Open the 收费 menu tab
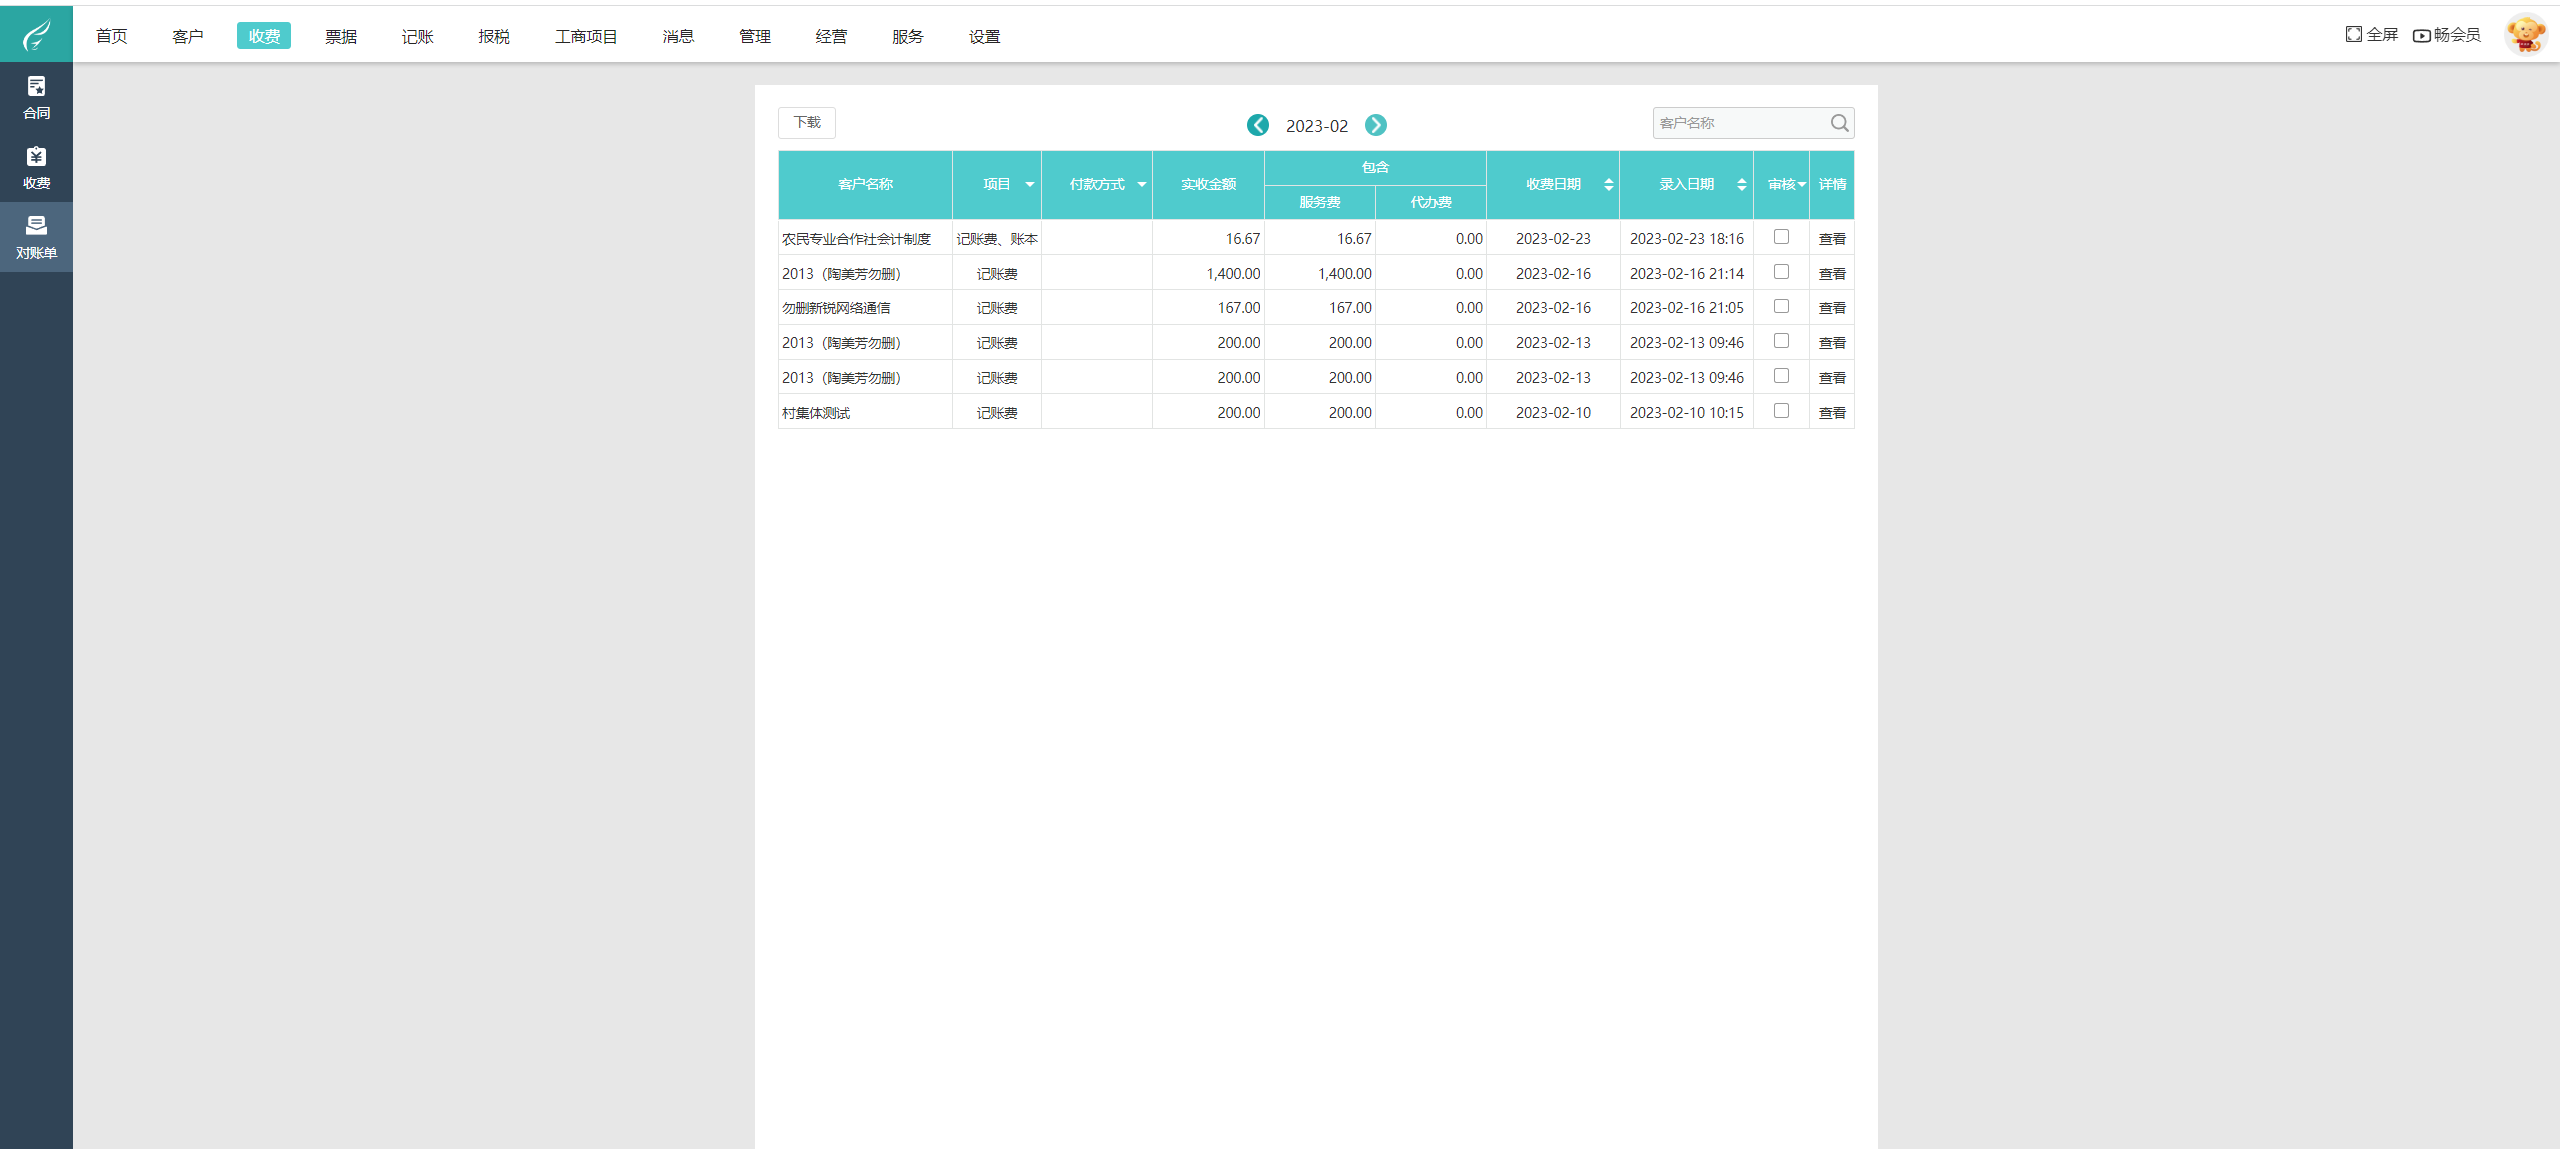This screenshot has height=1149, width=2560. click(264, 36)
